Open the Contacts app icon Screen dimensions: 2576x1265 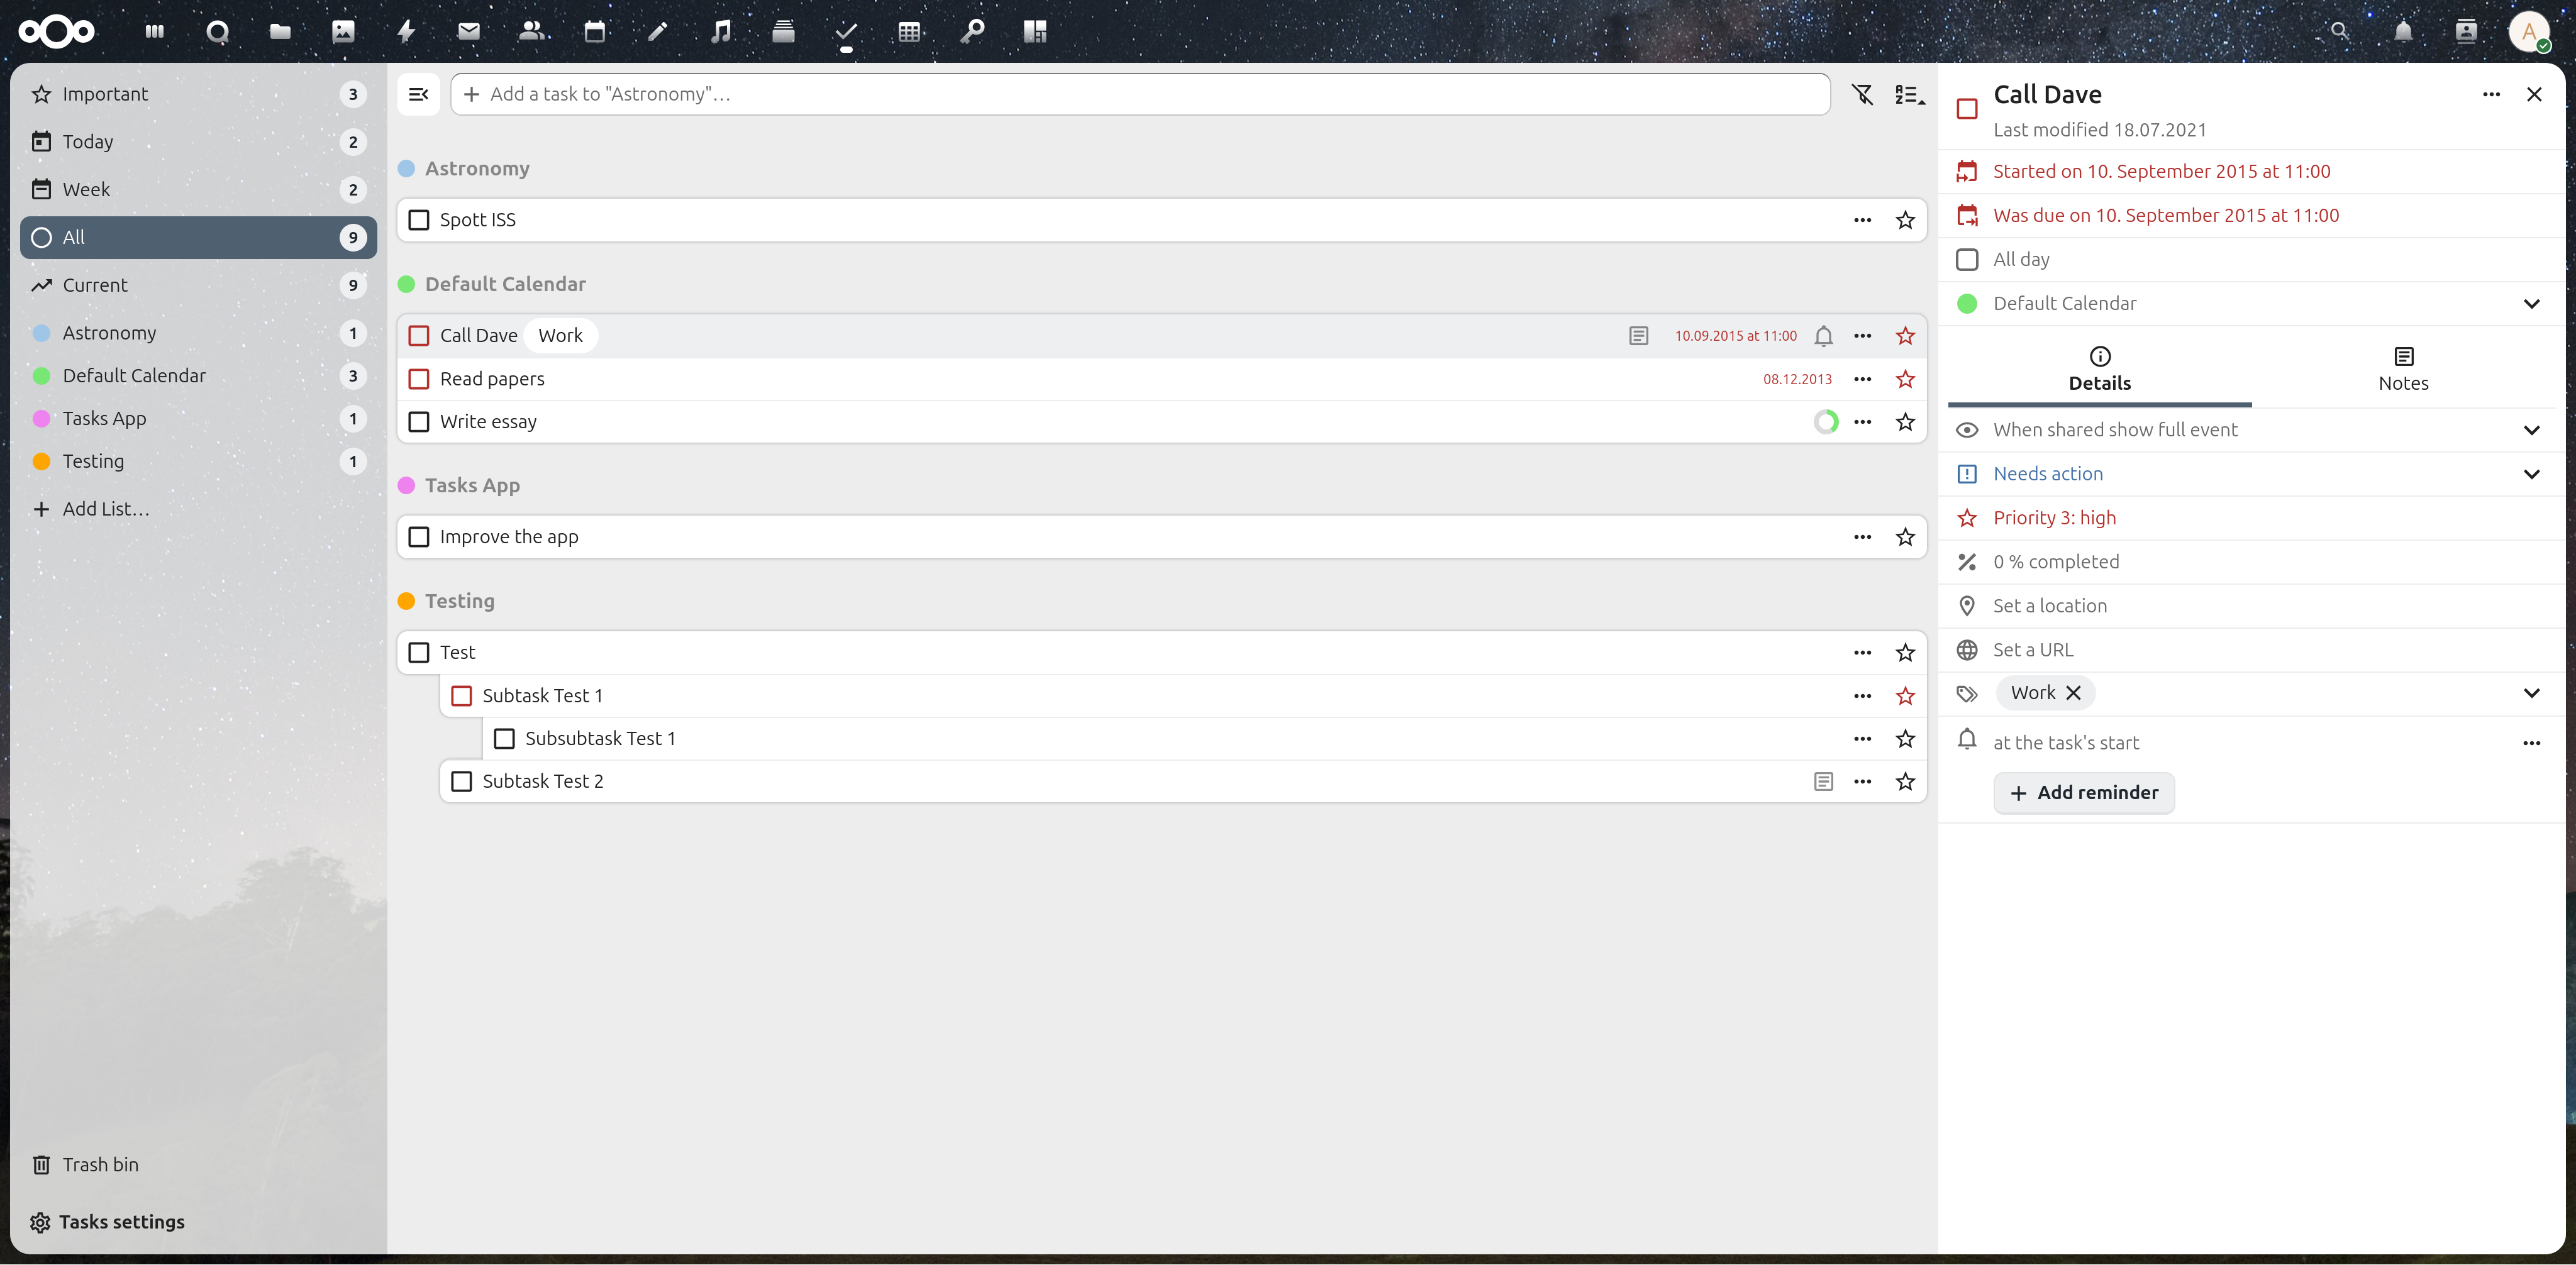tap(532, 31)
